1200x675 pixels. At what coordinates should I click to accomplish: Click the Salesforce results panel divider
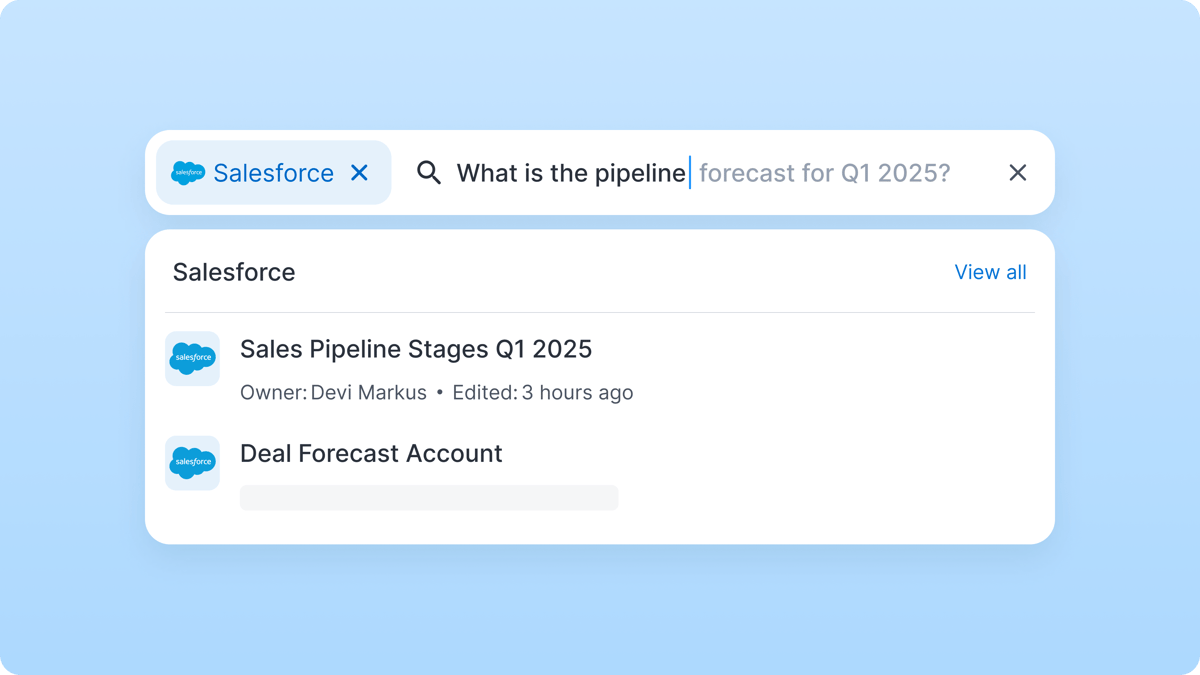tap(600, 310)
